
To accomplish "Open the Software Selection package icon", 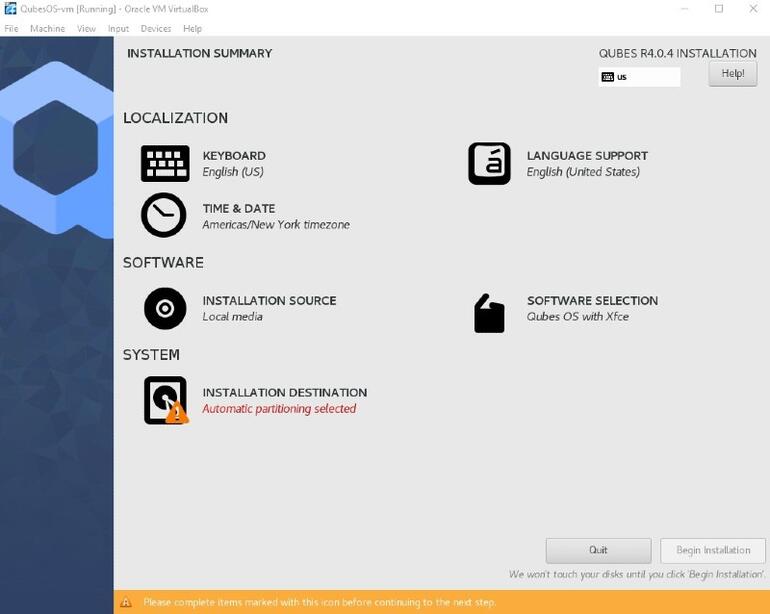I will 489,313.
